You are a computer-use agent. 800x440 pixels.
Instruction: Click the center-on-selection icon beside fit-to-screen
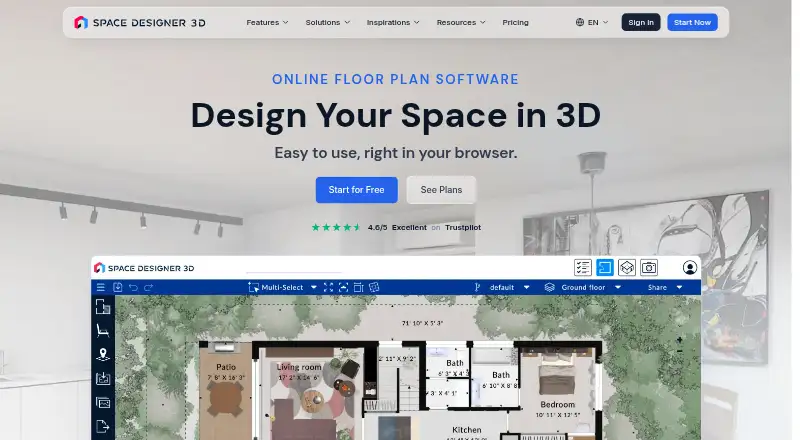(x=343, y=287)
